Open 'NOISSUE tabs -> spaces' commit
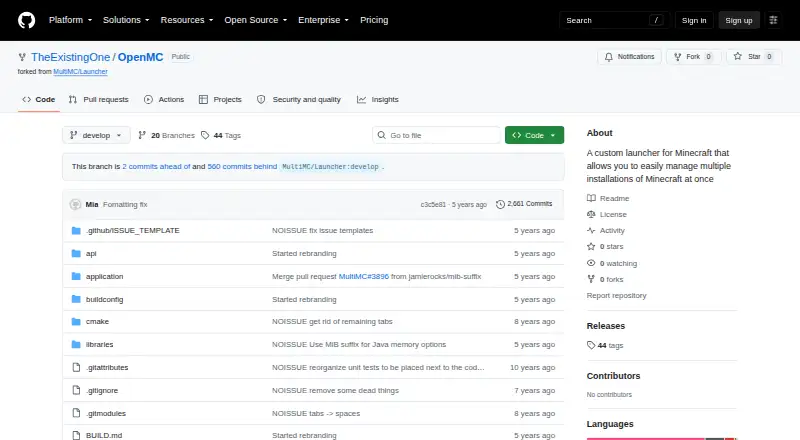This screenshot has height=440, width=800. tap(316, 413)
